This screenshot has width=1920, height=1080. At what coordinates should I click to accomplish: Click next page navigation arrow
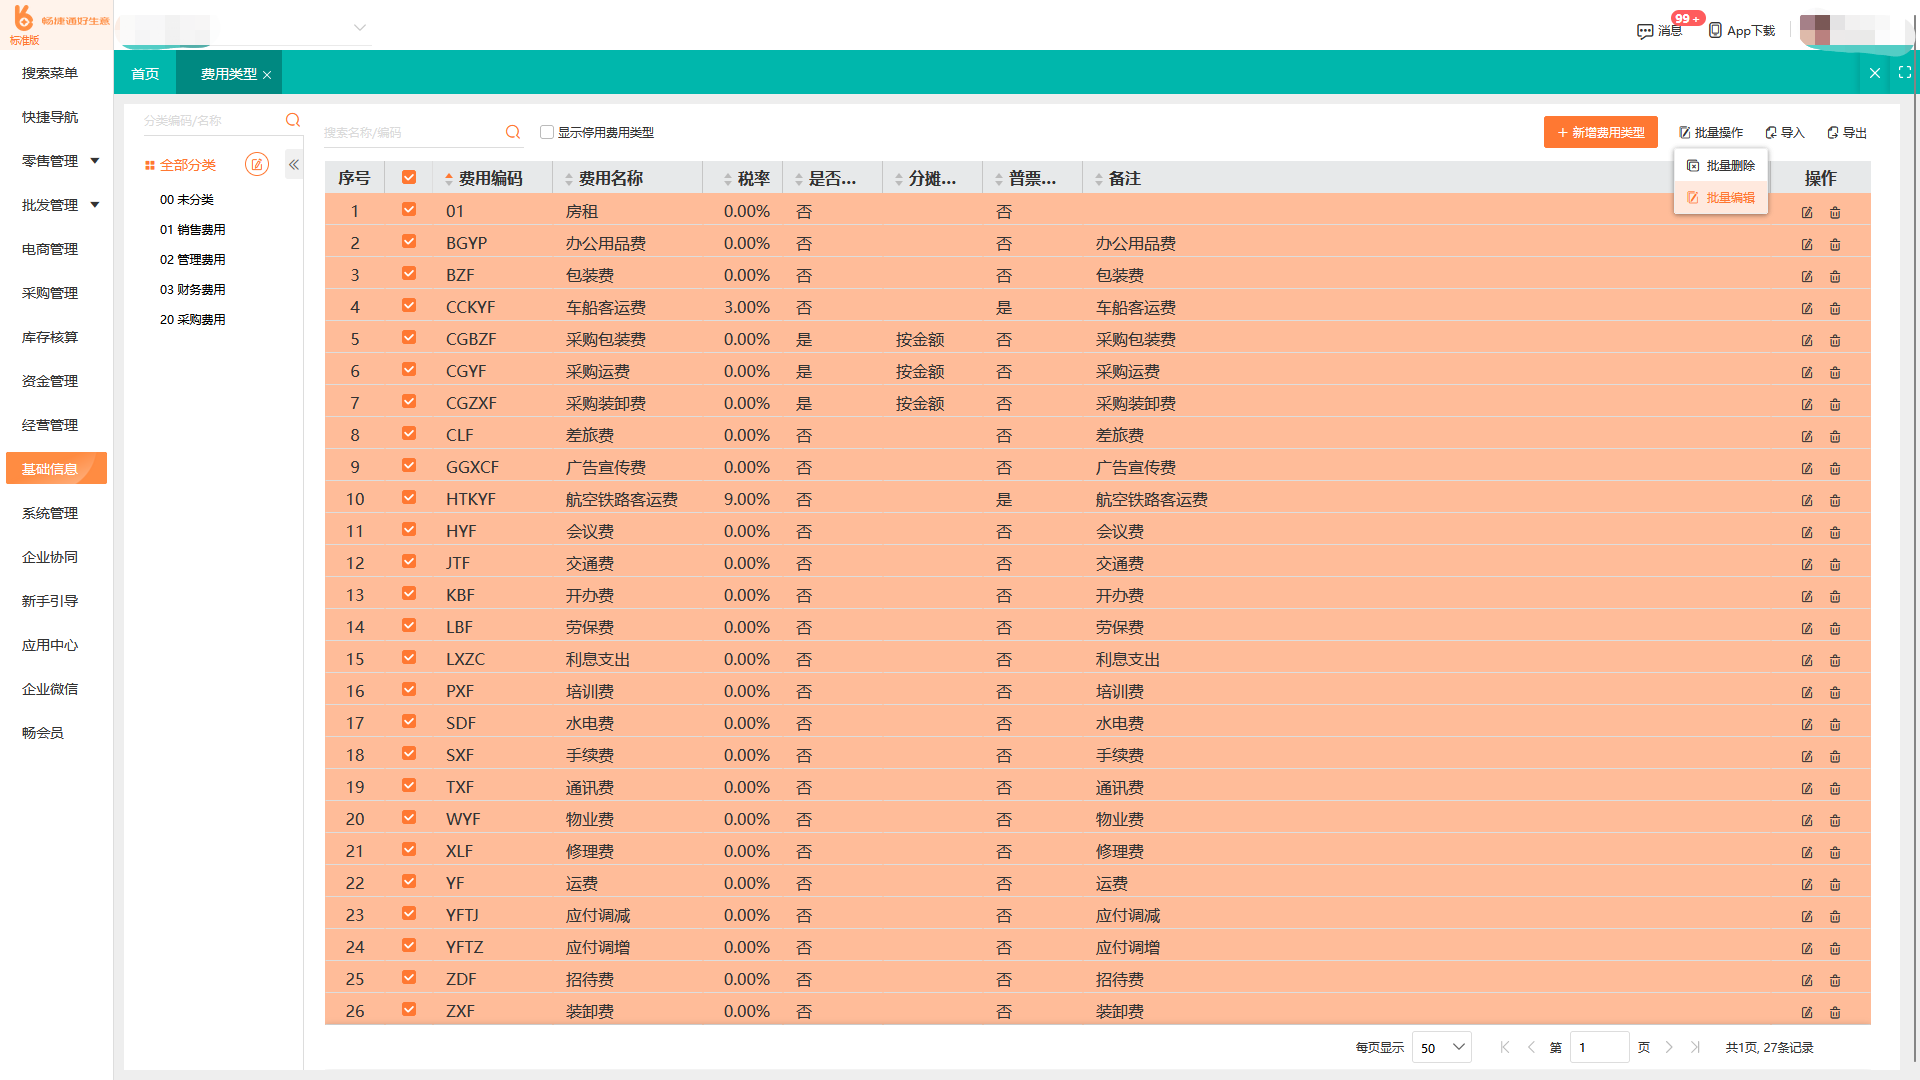[1663, 1048]
